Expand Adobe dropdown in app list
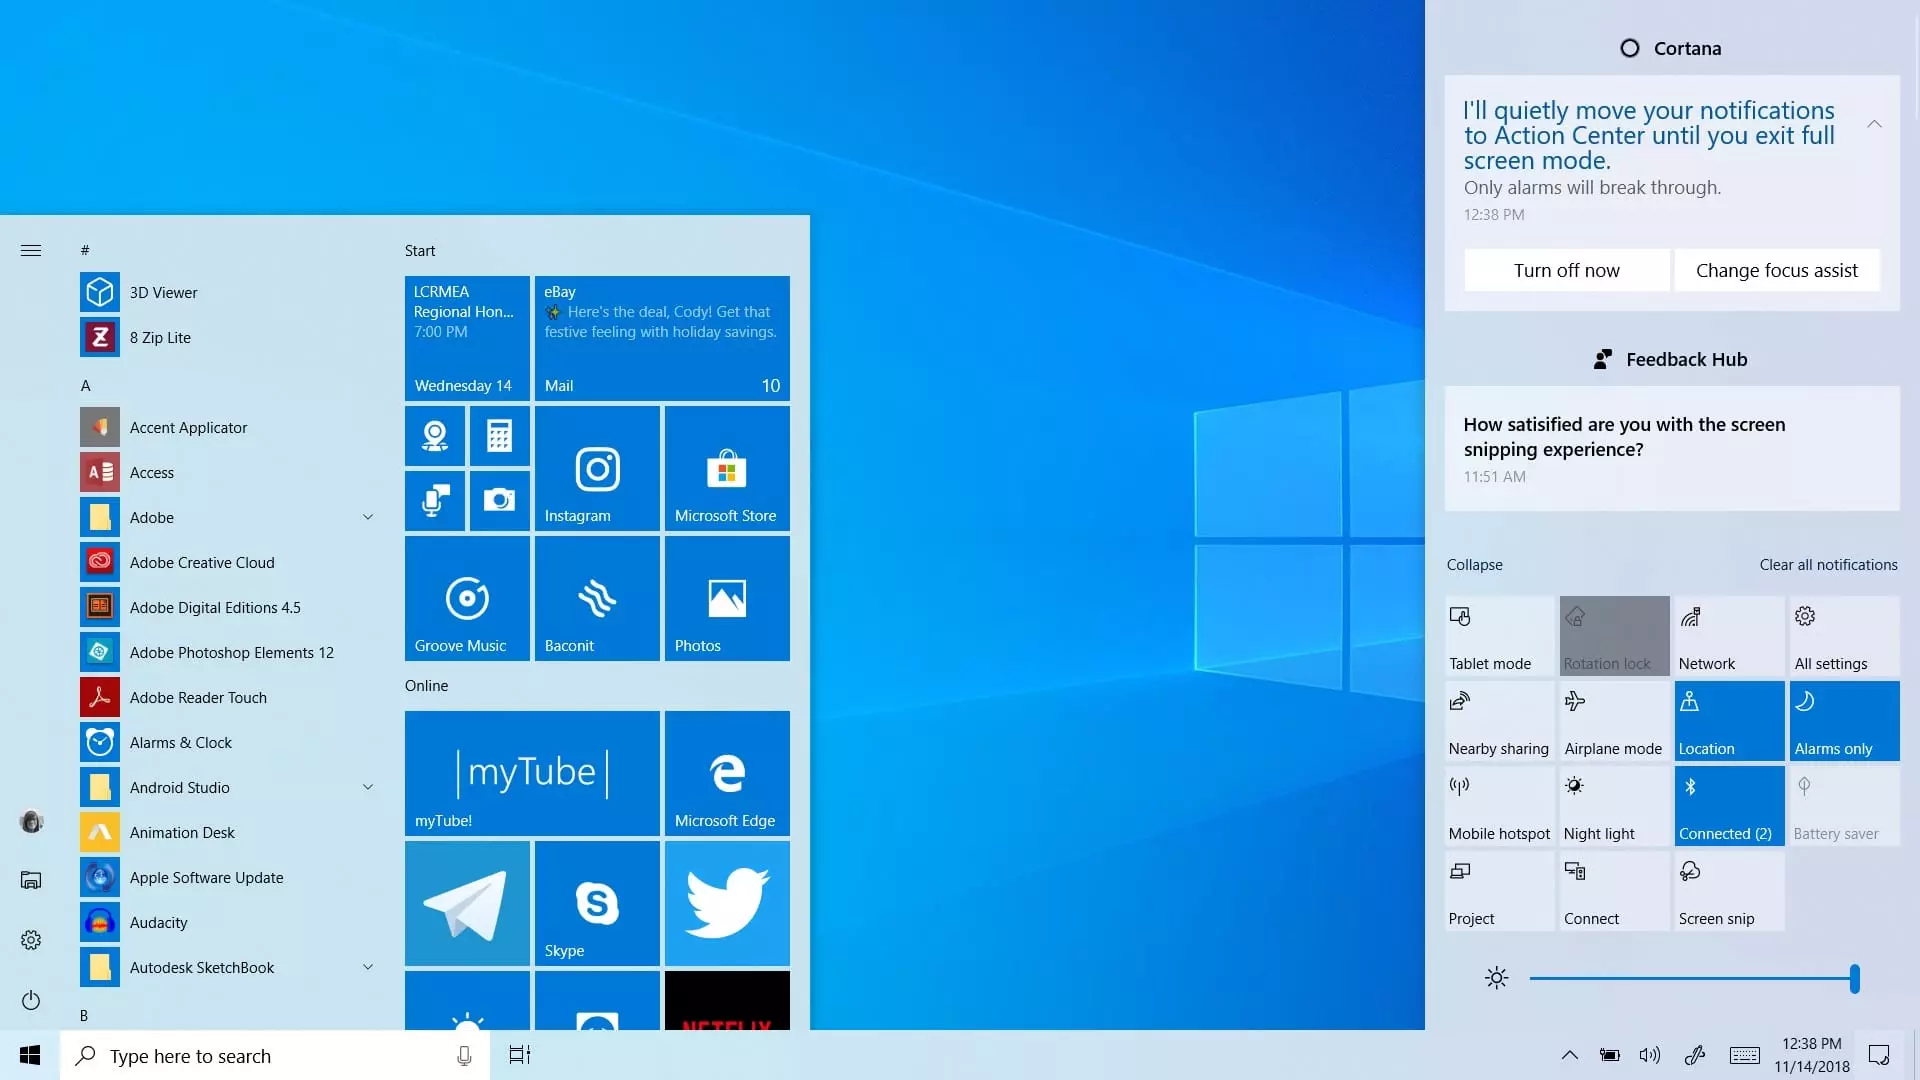The image size is (1920, 1080). [367, 516]
